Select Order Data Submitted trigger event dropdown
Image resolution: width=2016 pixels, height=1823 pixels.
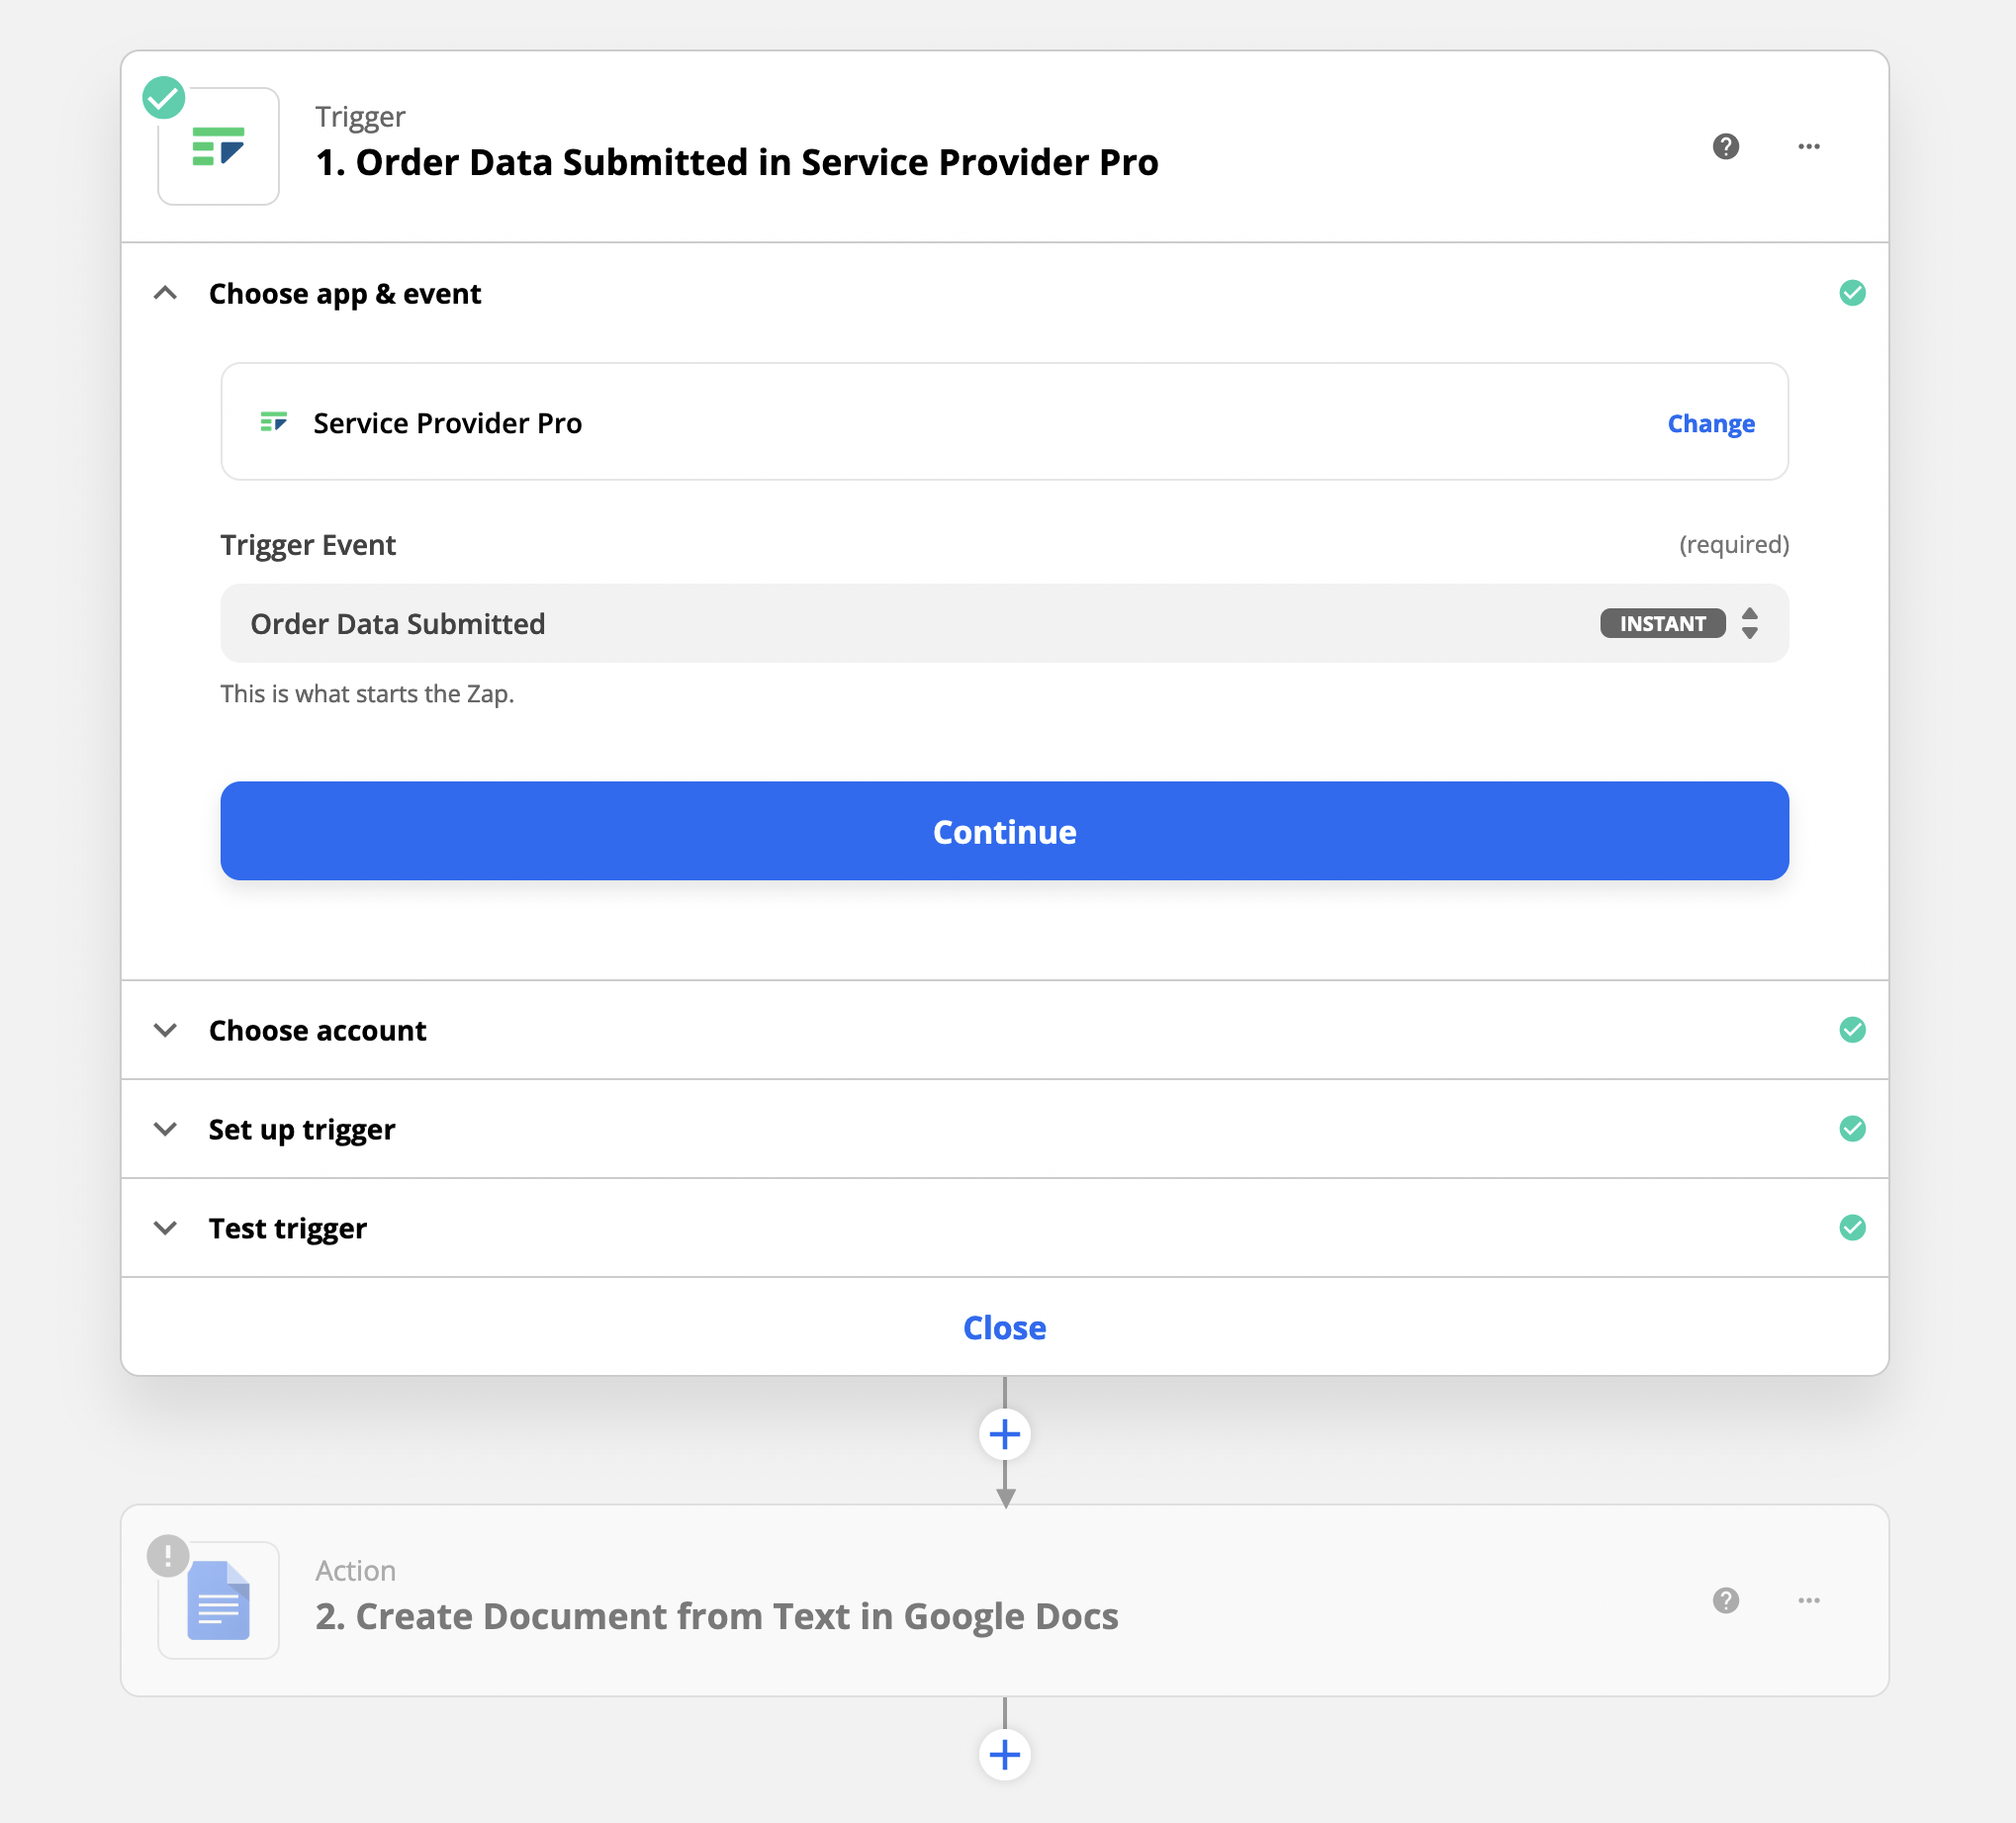tap(1004, 623)
